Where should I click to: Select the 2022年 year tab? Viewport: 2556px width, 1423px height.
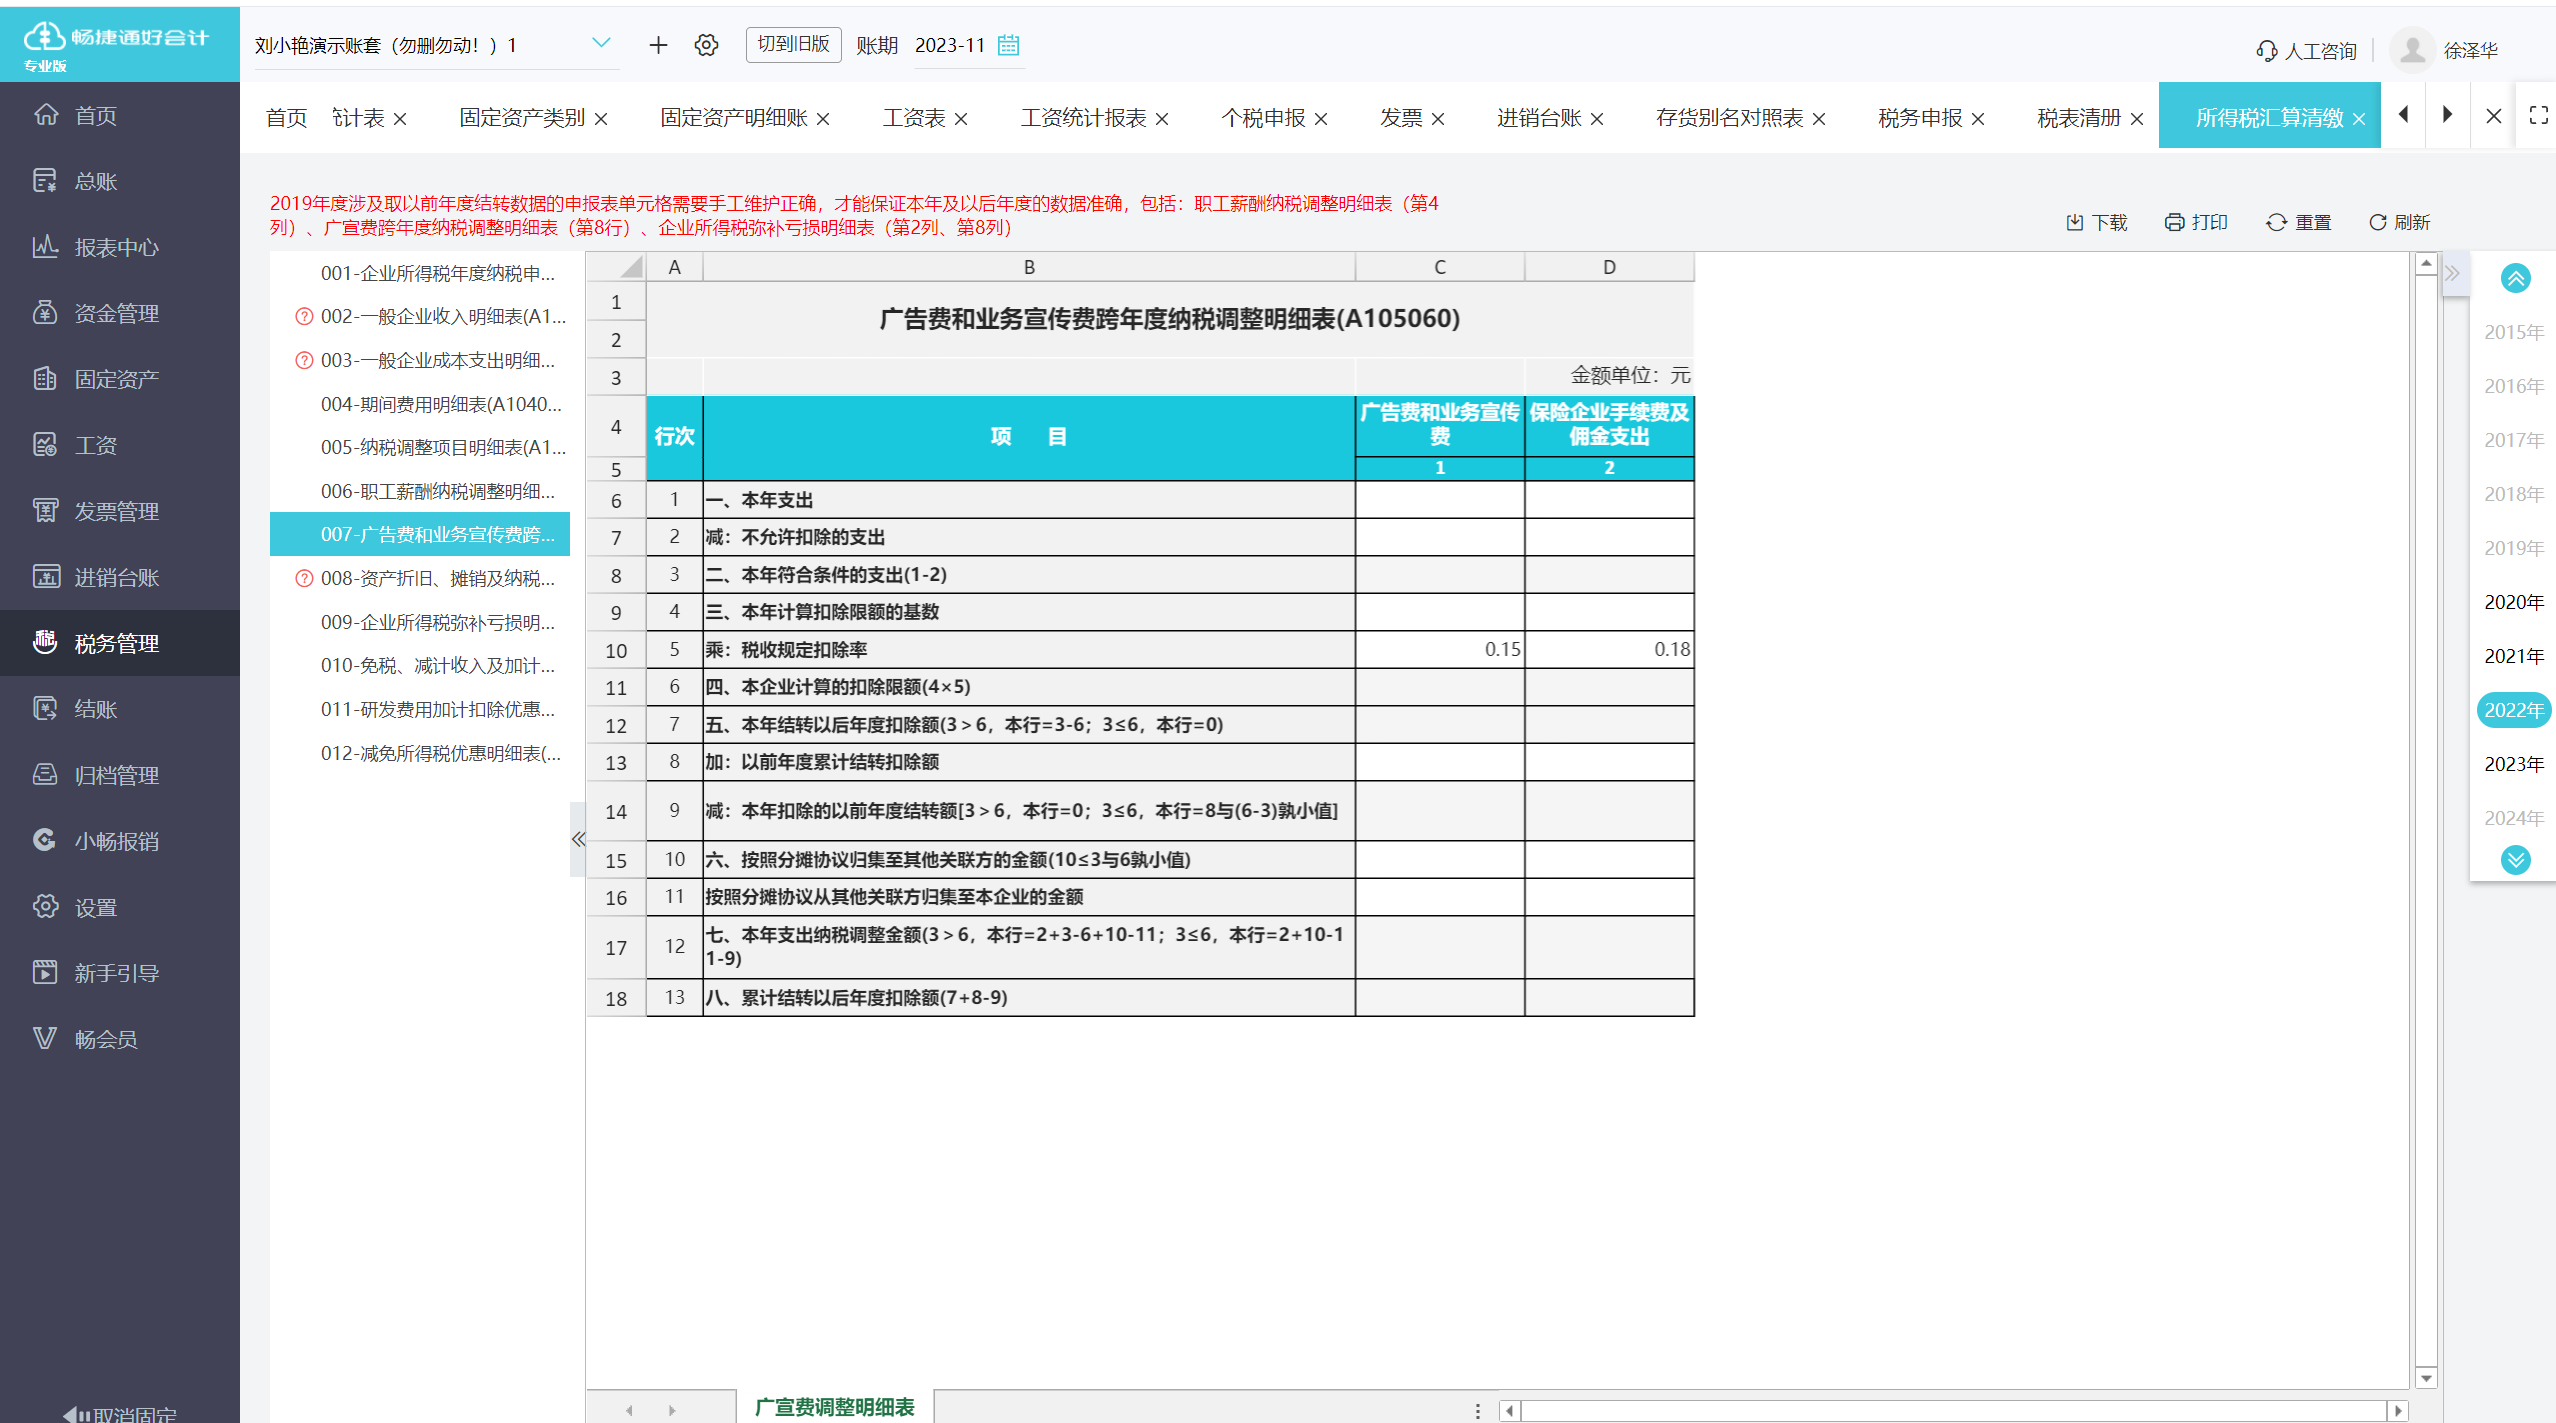tap(2512, 710)
